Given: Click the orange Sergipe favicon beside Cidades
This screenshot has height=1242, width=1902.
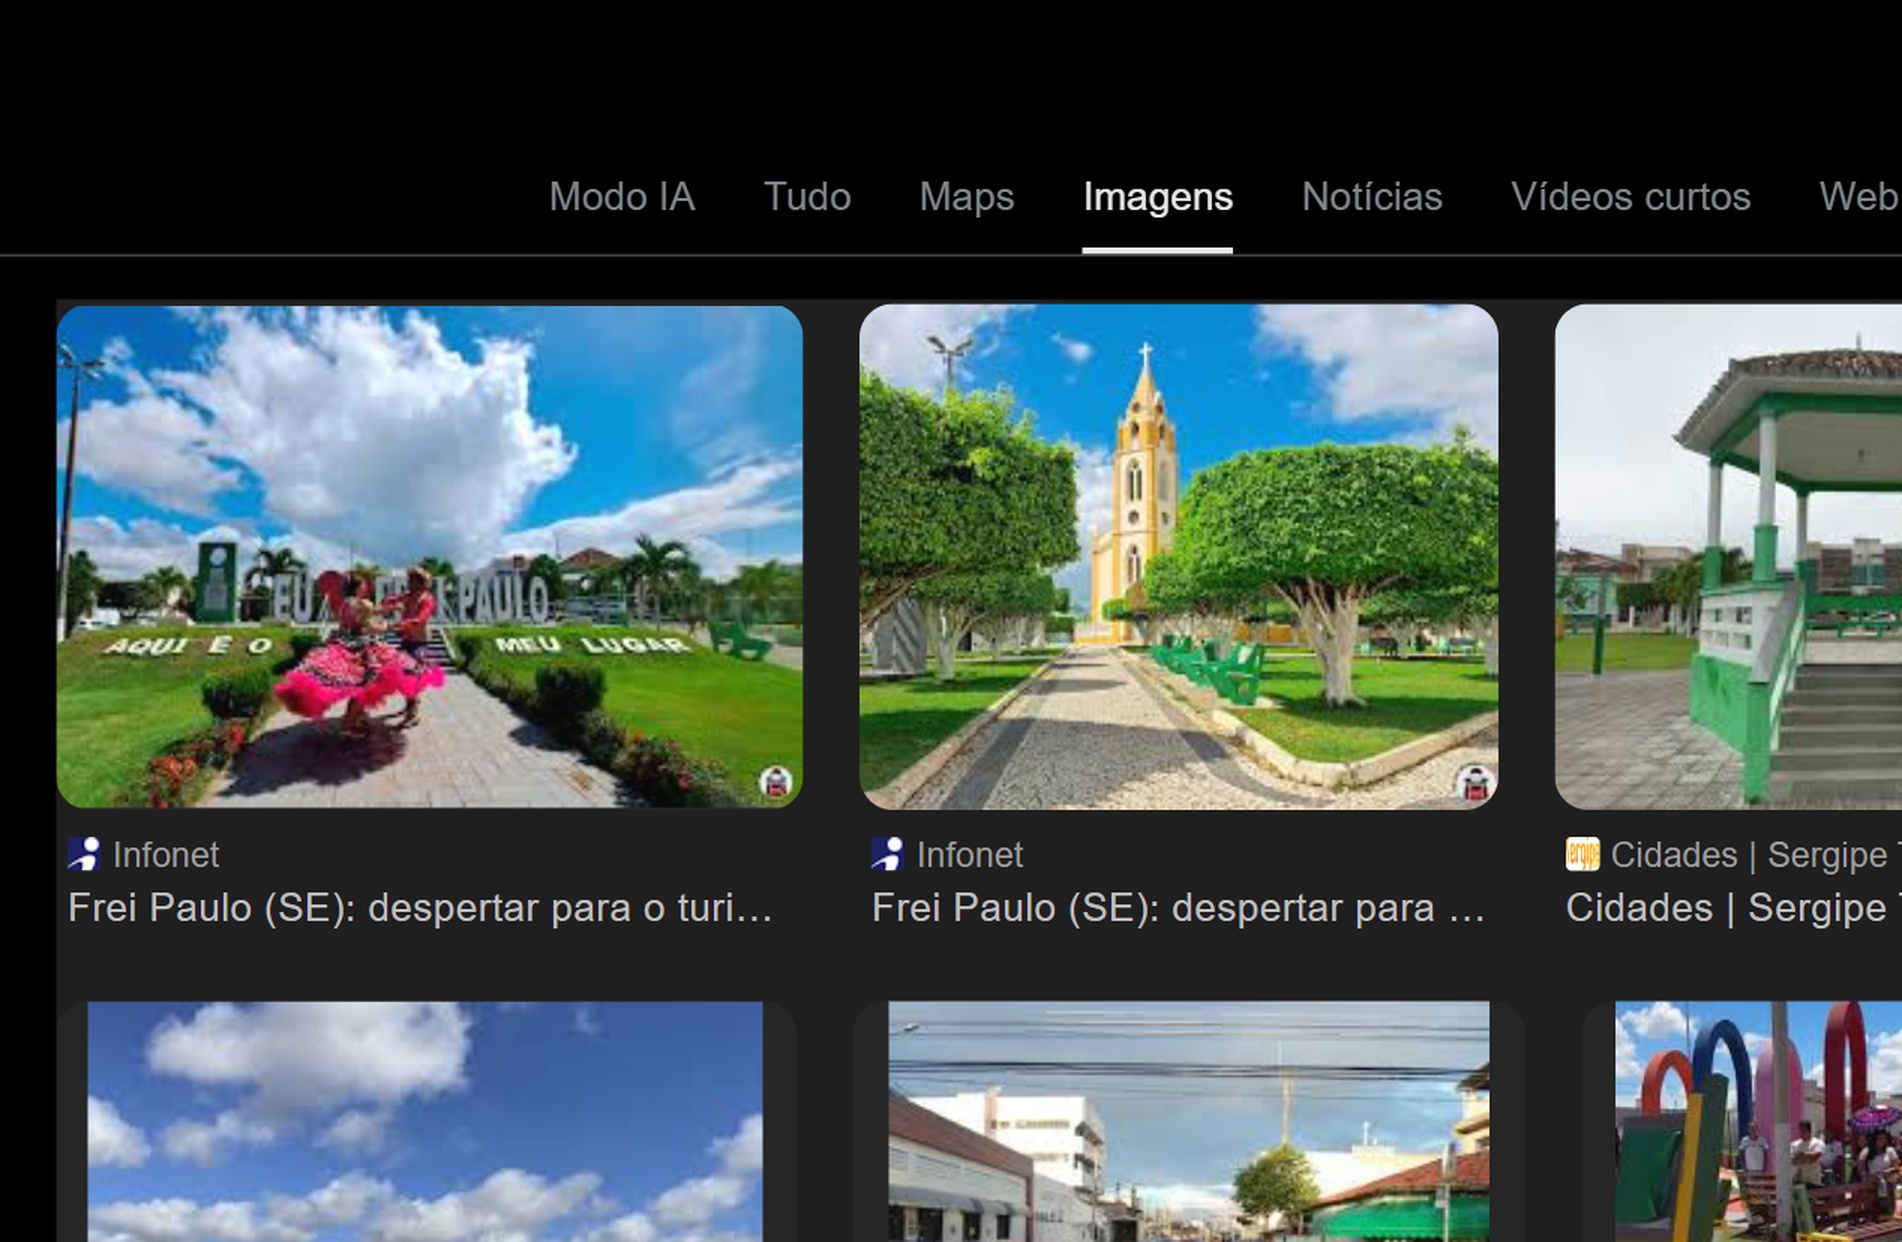Looking at the screenshot, I should (x=1582, y=855).
